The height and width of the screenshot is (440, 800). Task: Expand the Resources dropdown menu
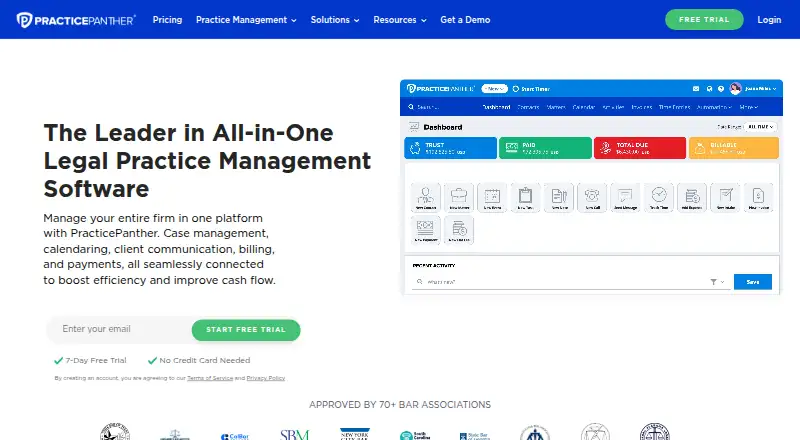point(399,20)
